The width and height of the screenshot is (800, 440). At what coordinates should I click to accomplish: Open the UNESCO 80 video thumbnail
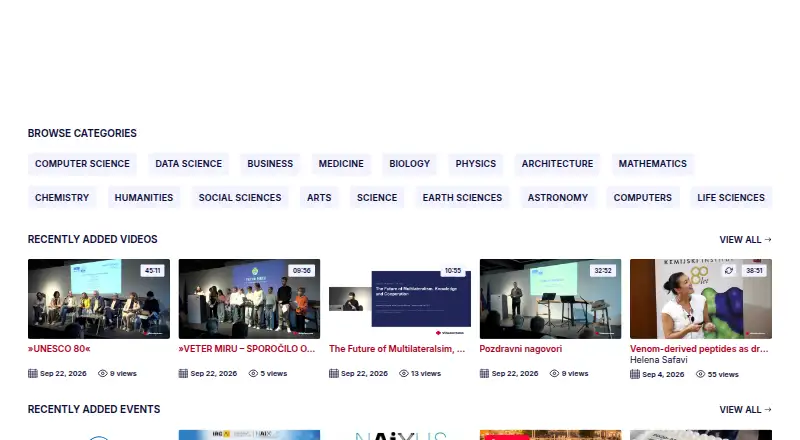(x=99, y=299)
